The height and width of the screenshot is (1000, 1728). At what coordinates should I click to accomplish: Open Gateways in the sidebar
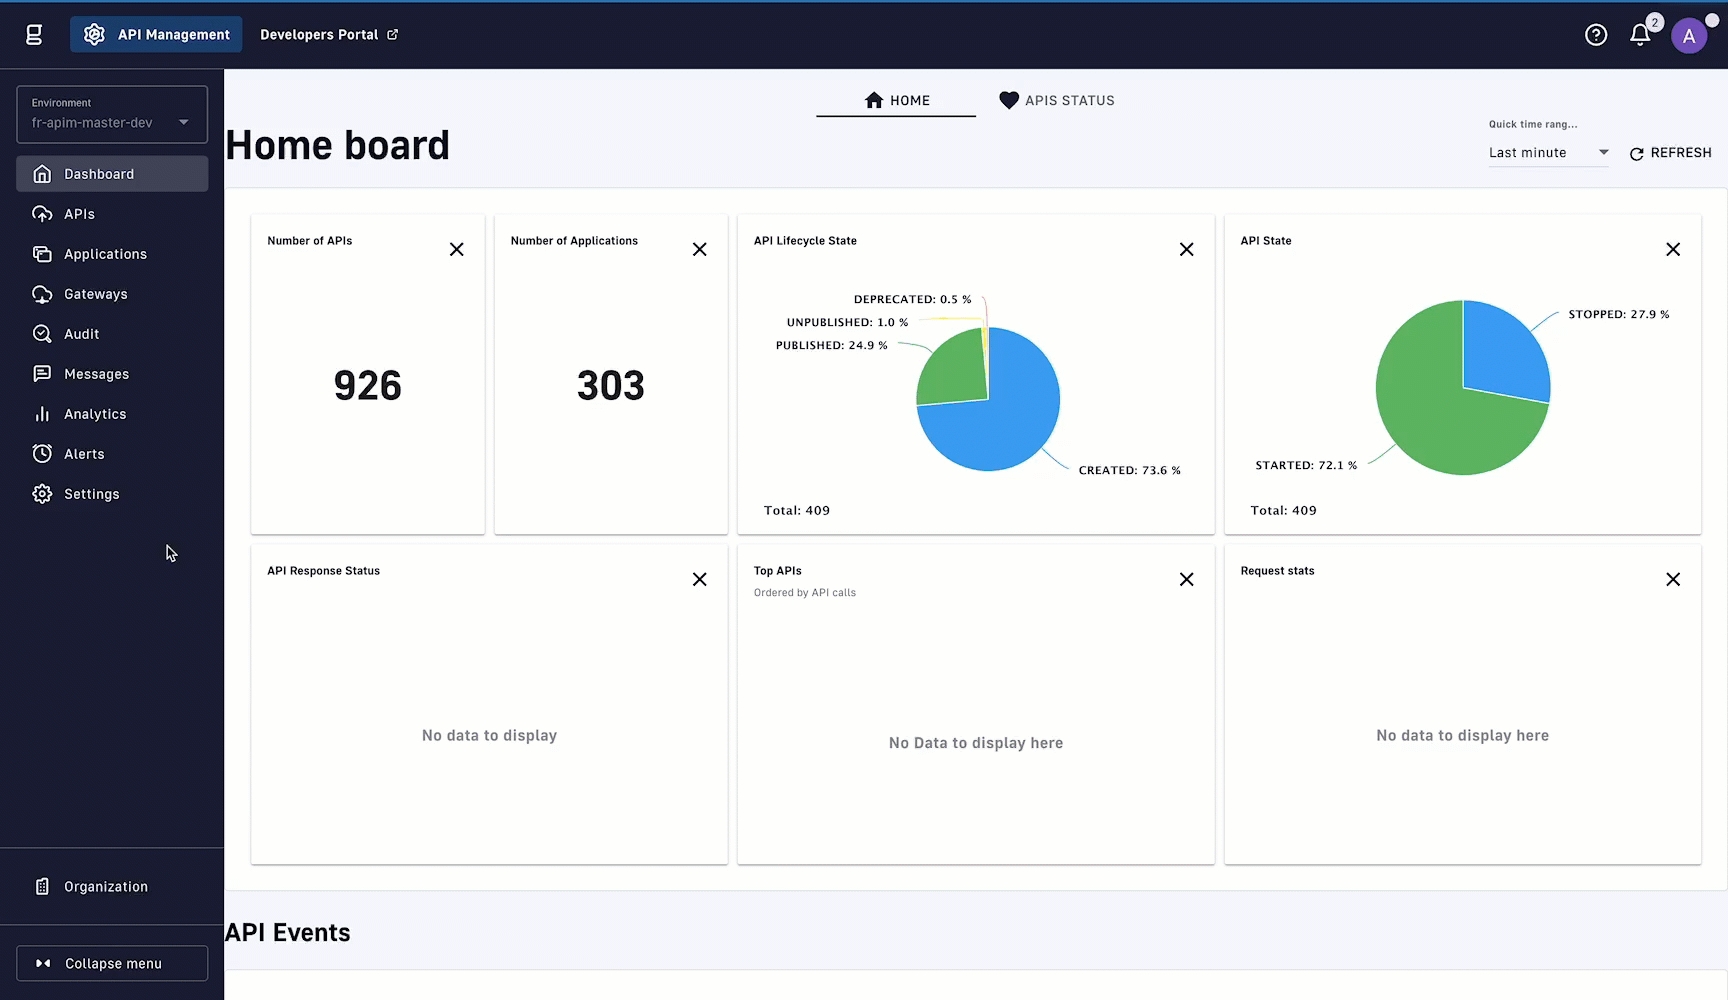[95, 294]
